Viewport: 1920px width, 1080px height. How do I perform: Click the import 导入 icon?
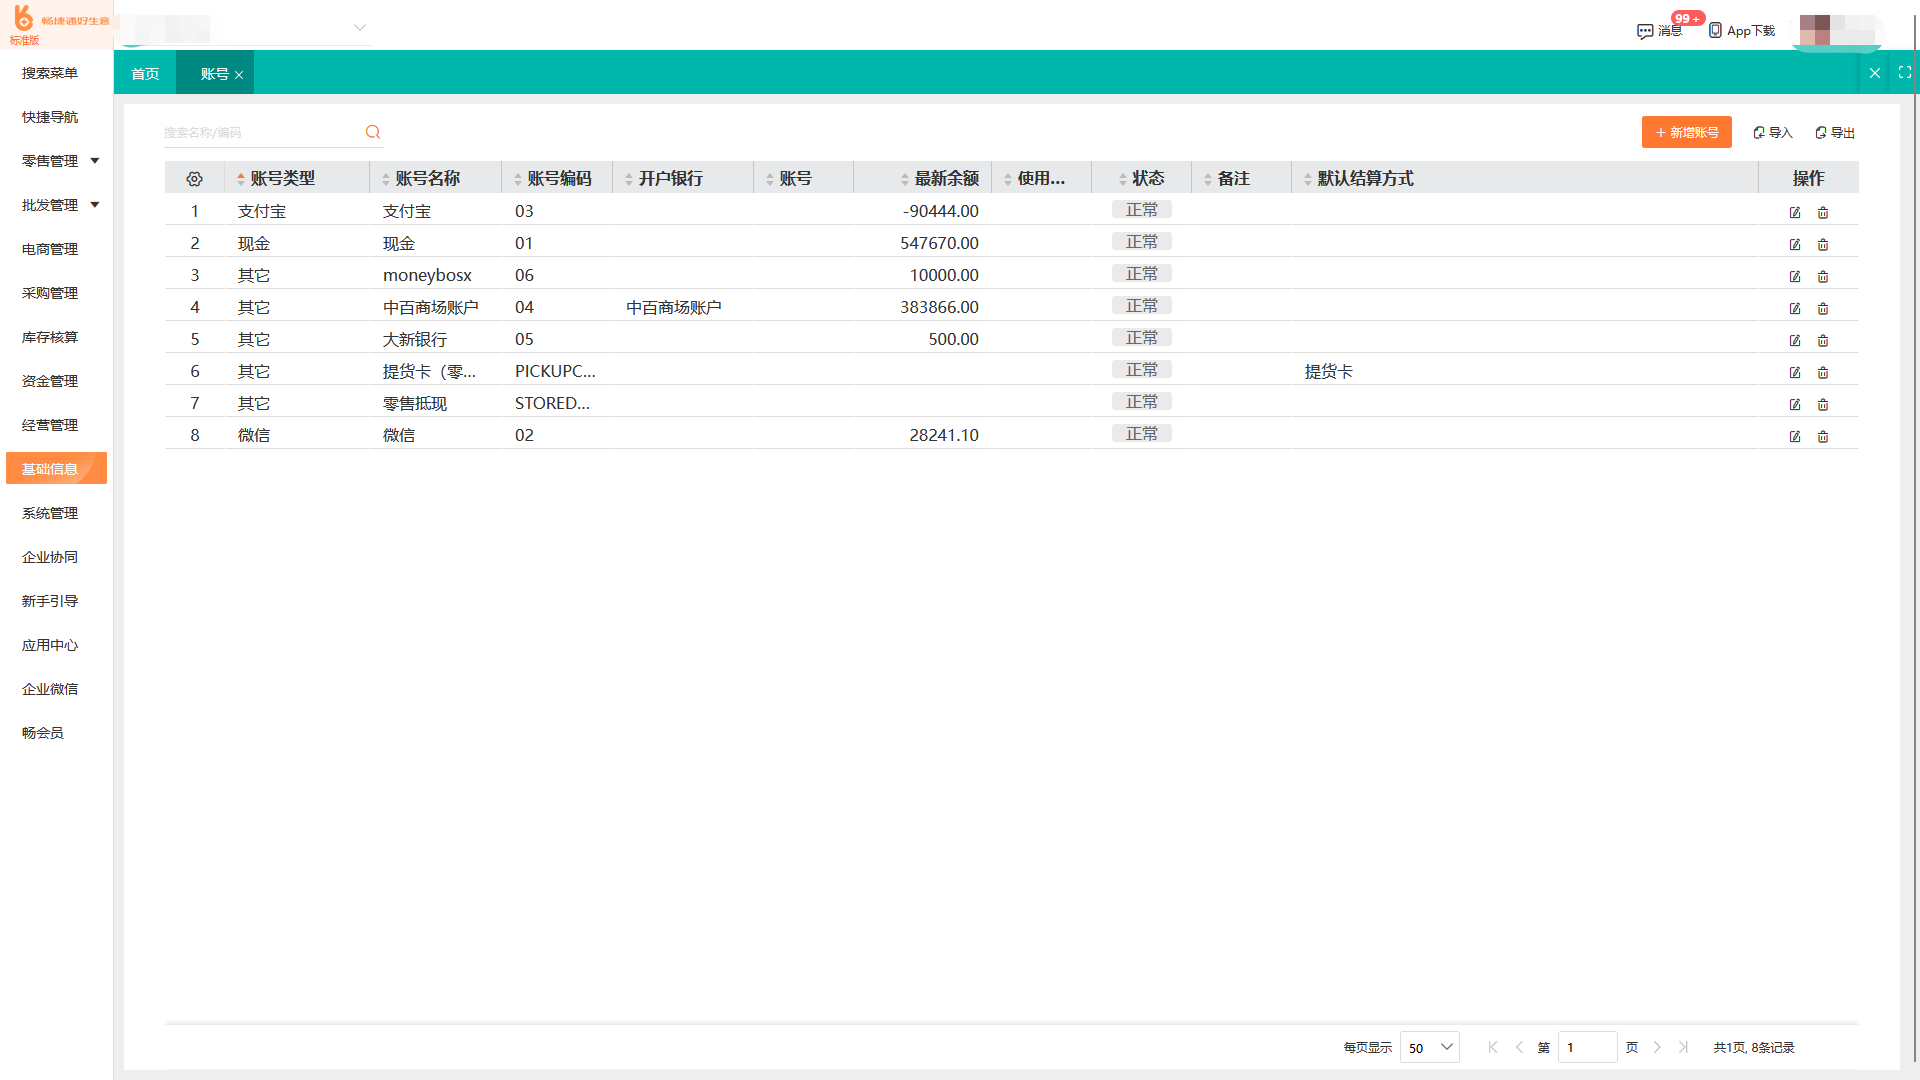tap(1774, 131)
